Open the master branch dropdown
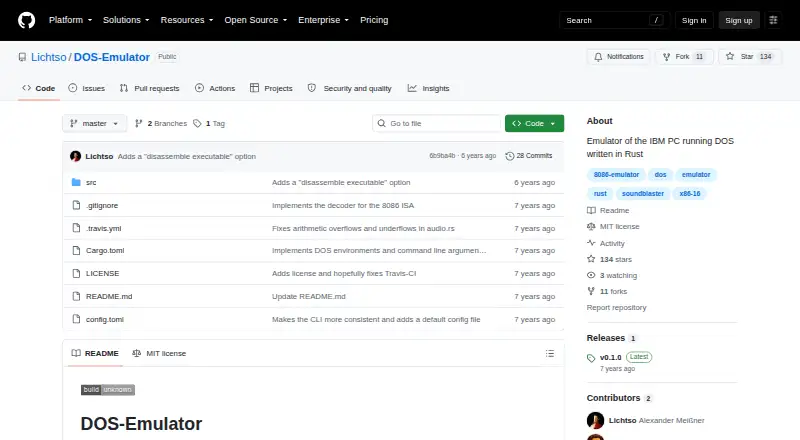The width and height of the screenshot is (800, 440). (94, 124)
